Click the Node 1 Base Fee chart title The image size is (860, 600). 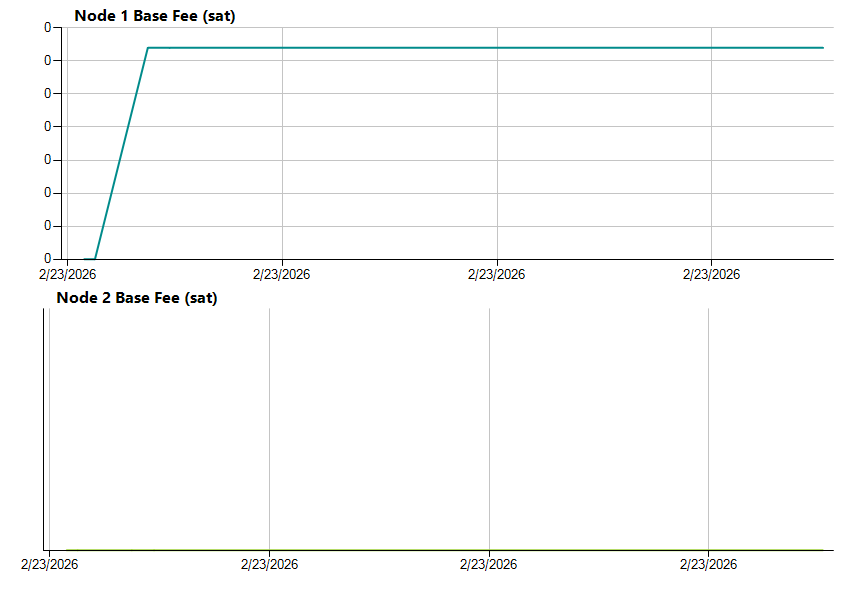pyautogui.click(x=155, y=16)
